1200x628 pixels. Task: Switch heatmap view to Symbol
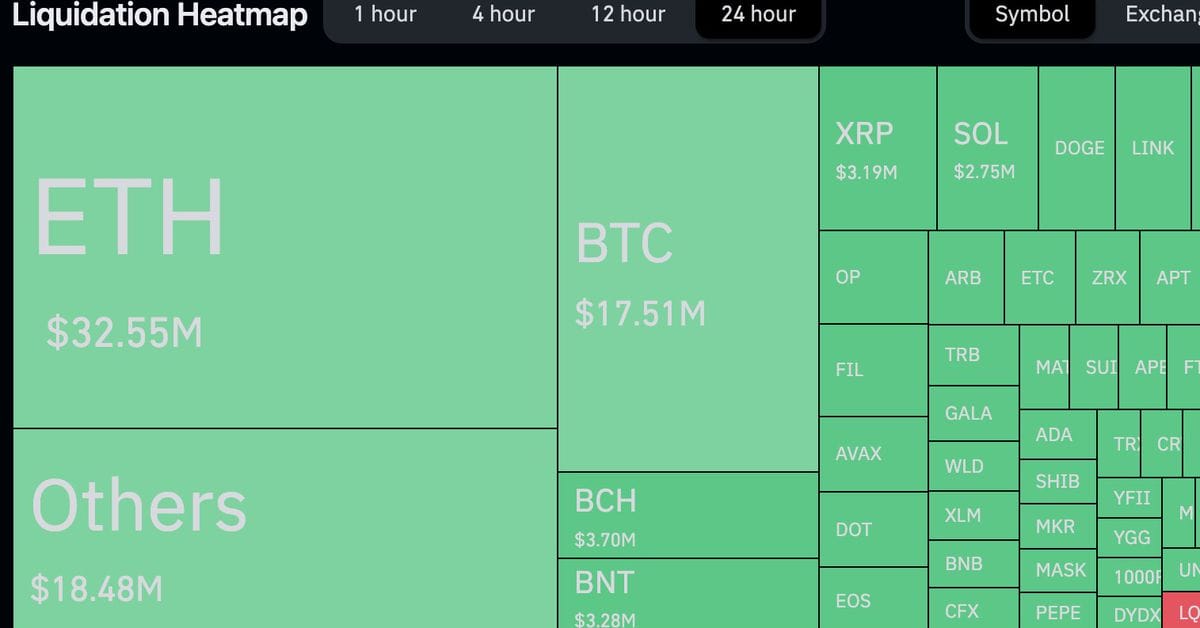[1032, 15]
